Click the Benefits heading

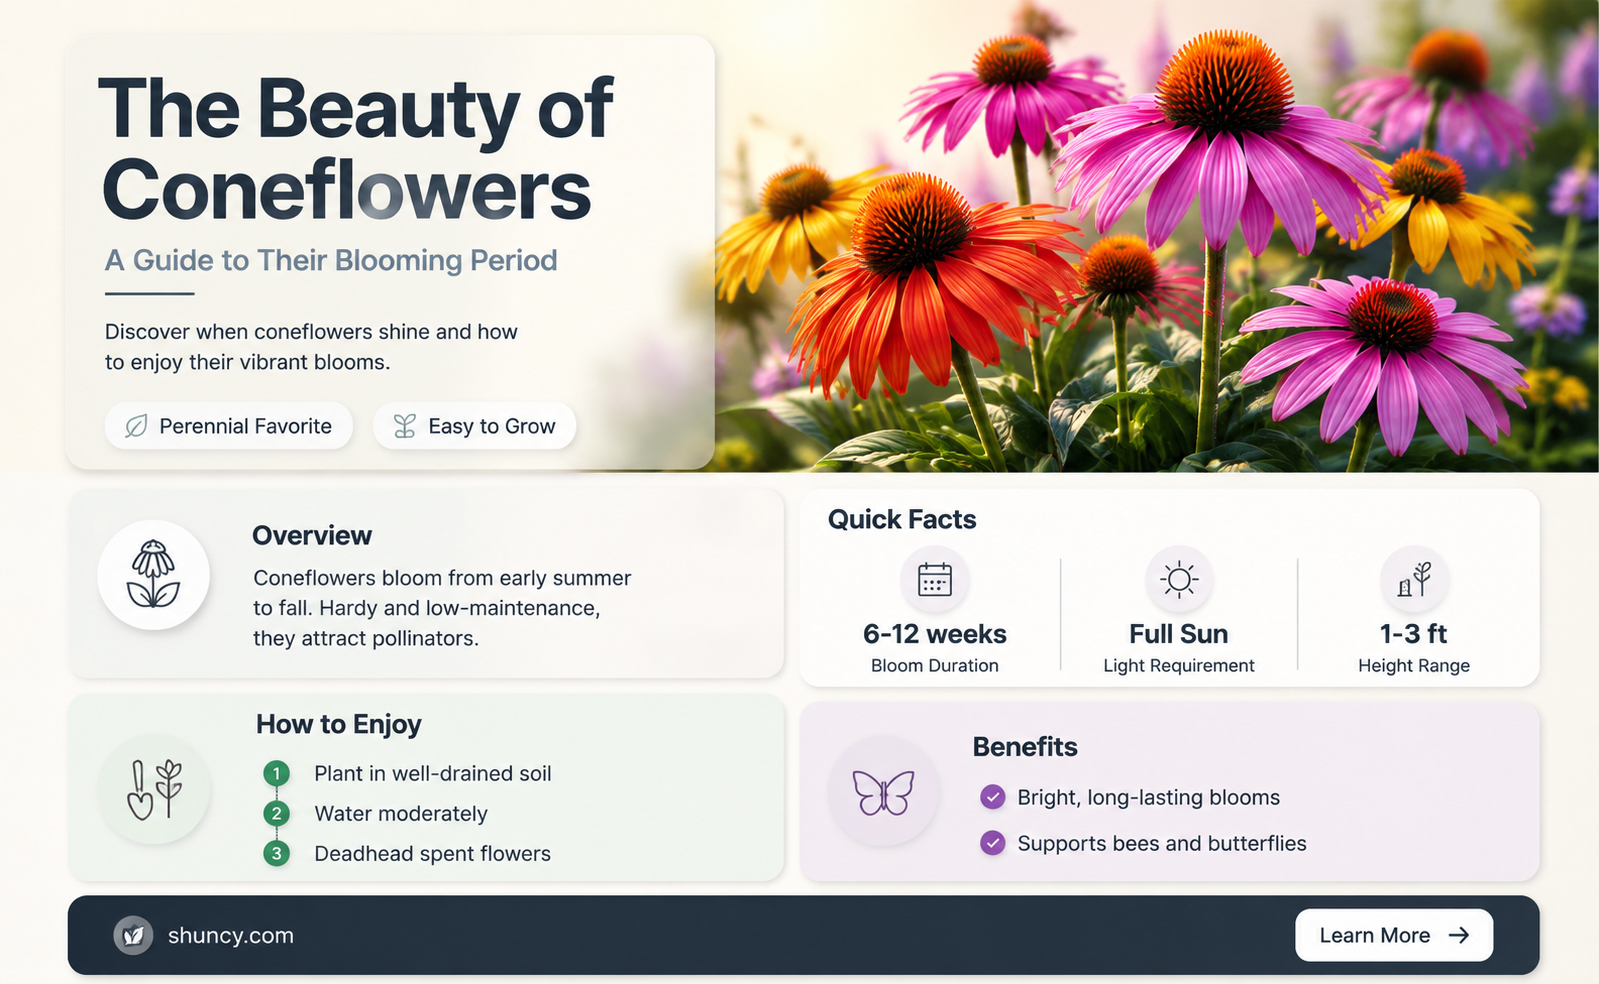[x=1025, y=747]
